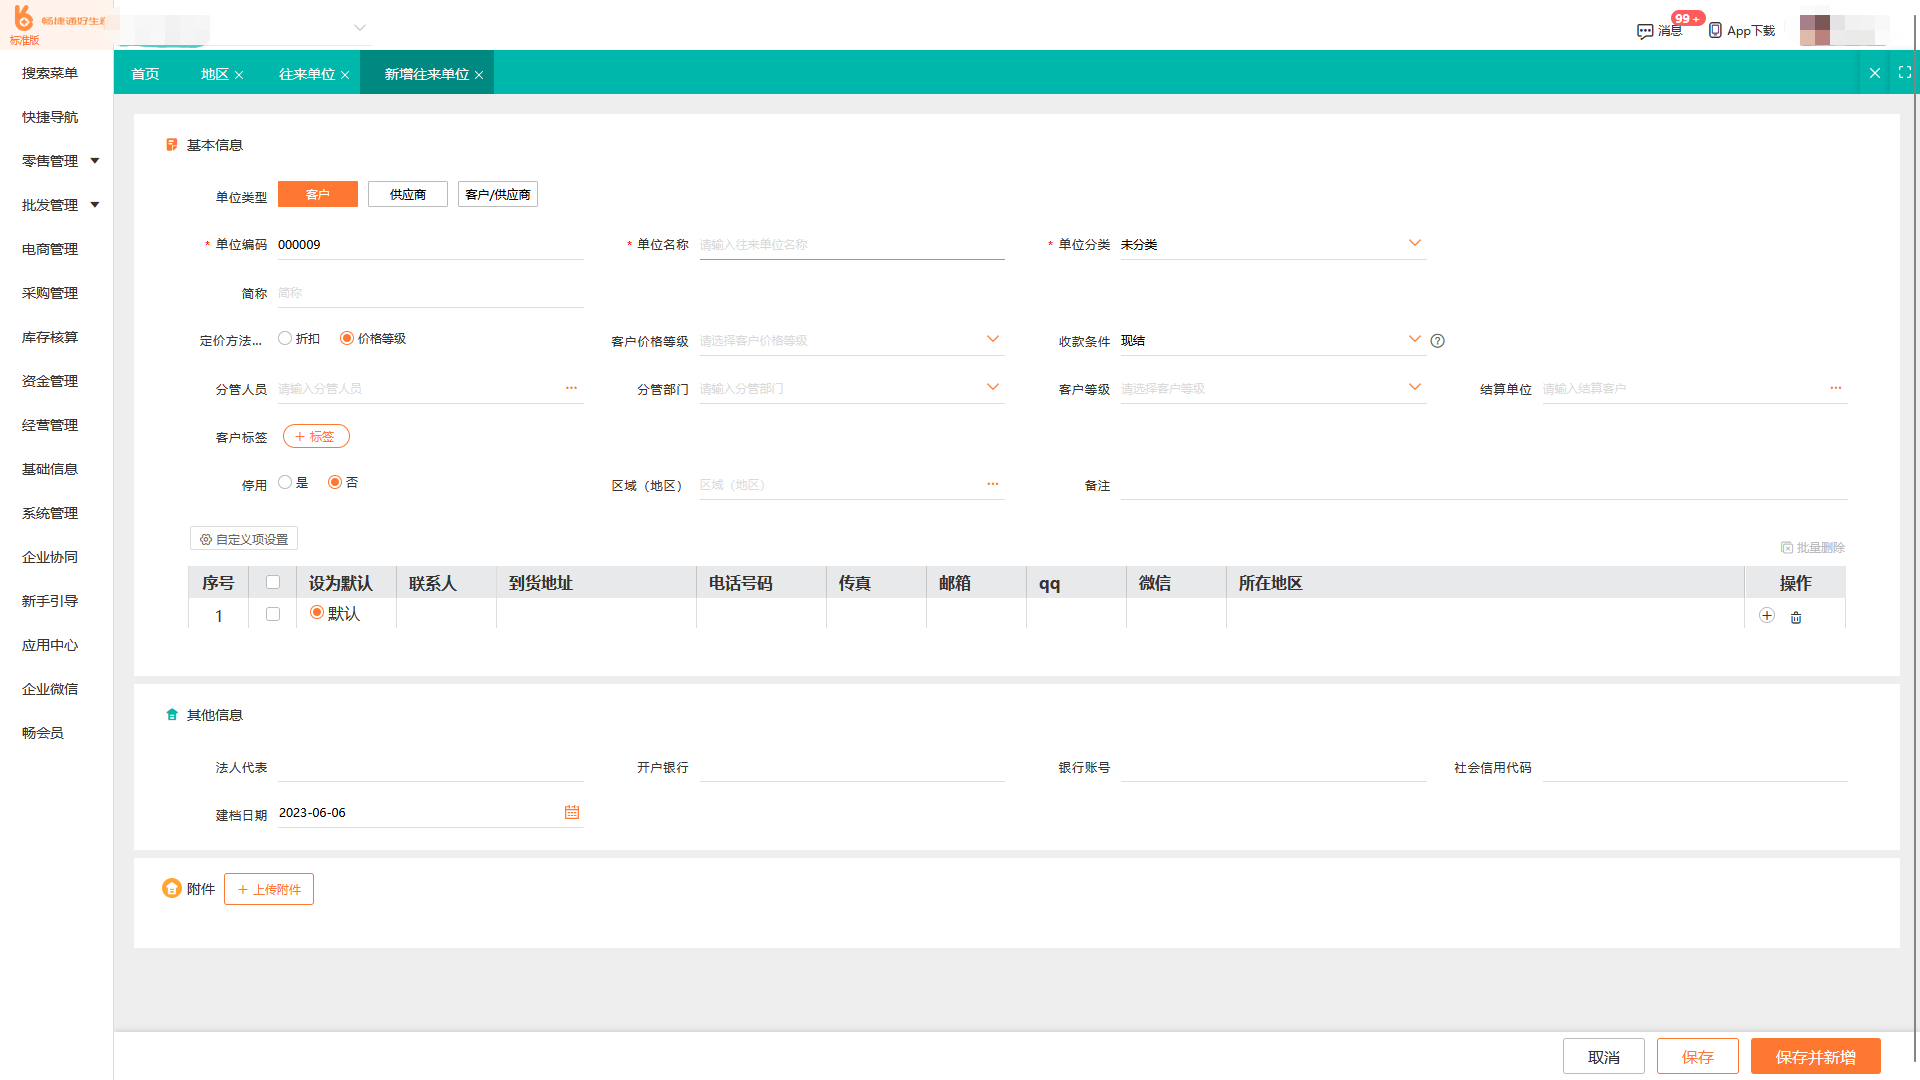Click the add row icon in contact table
The width and height of the screenshot is (1920, 1080).
(x=1767, y=615)
